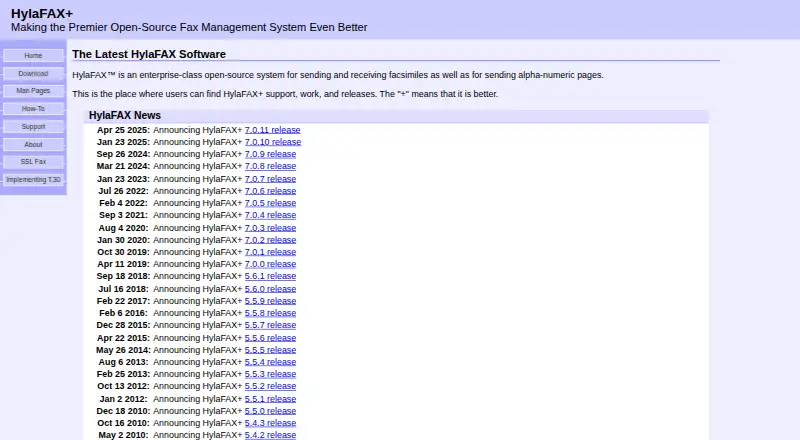Visit the 7.0.8 release announcement
The width and height of the screenshot is (800, 440).
(x=270, y=166)
